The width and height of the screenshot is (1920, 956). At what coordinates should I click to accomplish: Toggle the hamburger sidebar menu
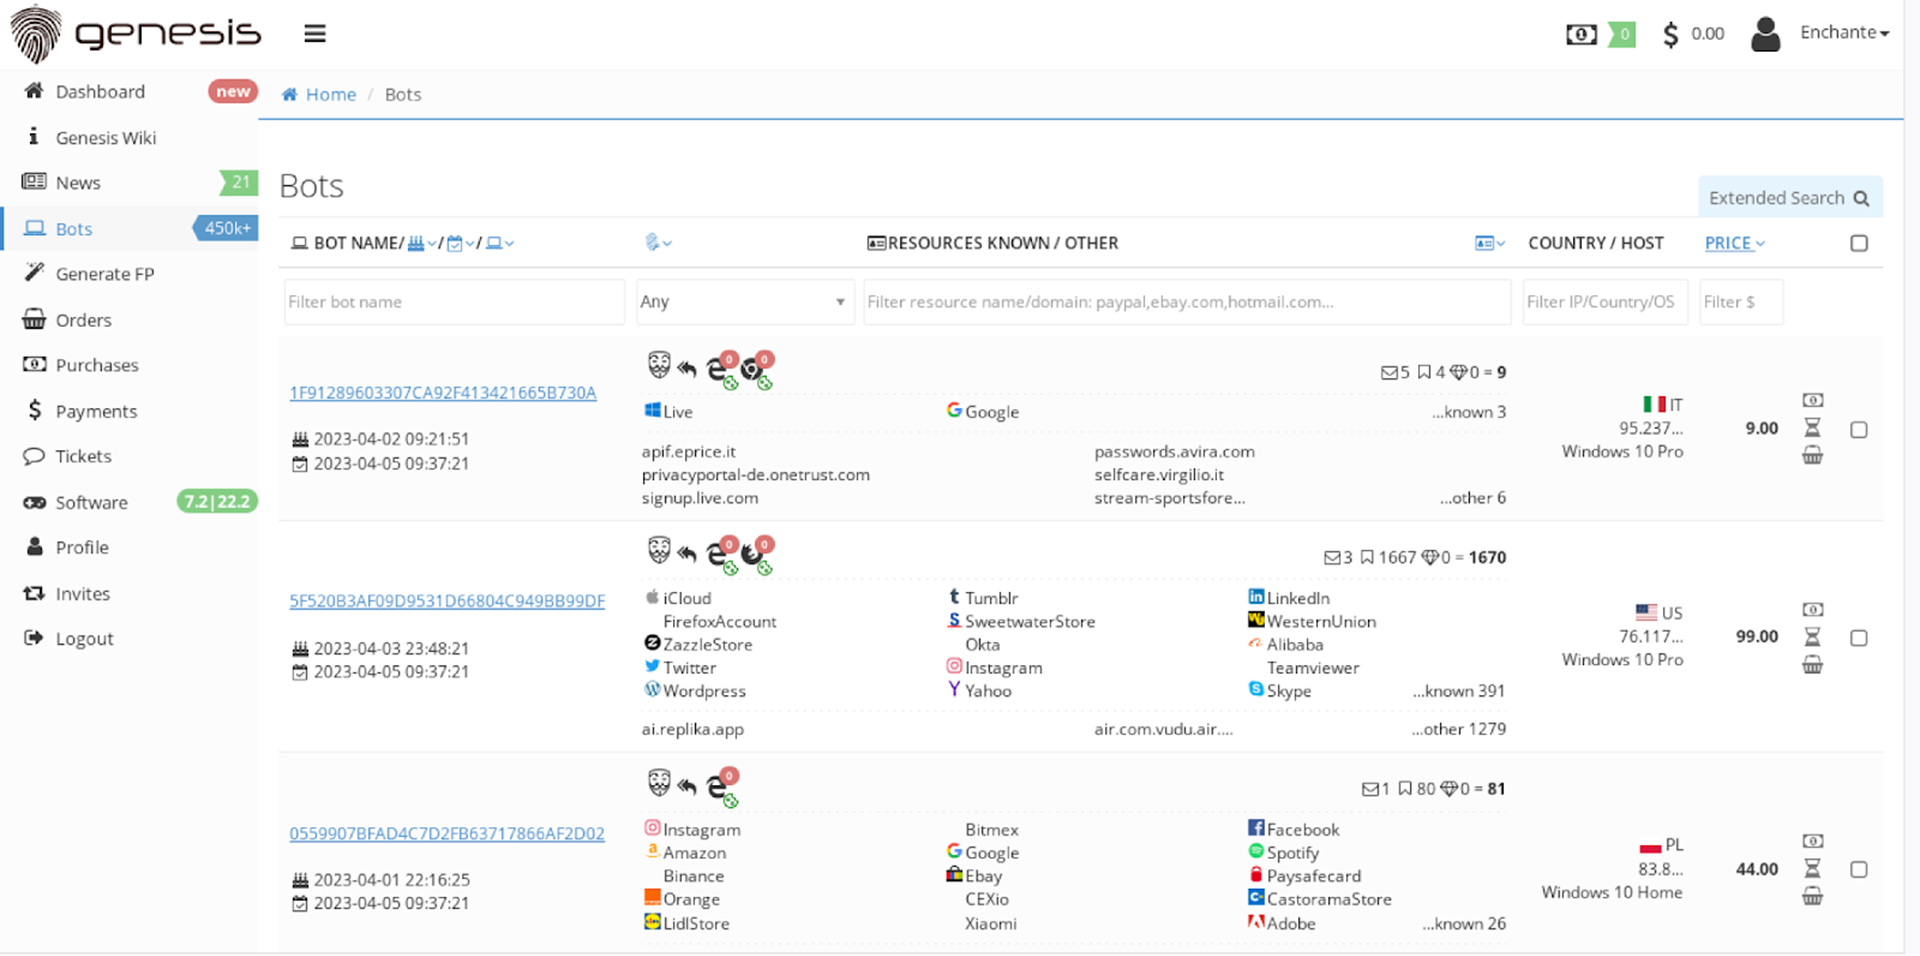(315, 34)
